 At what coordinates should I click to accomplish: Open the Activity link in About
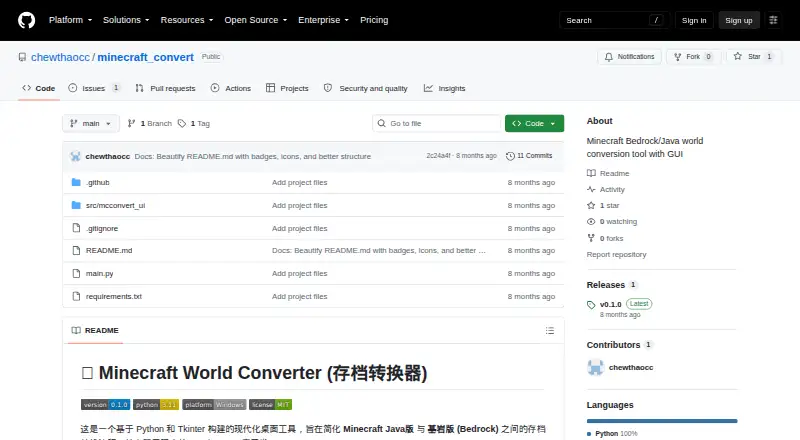click(x=606, y=189)
